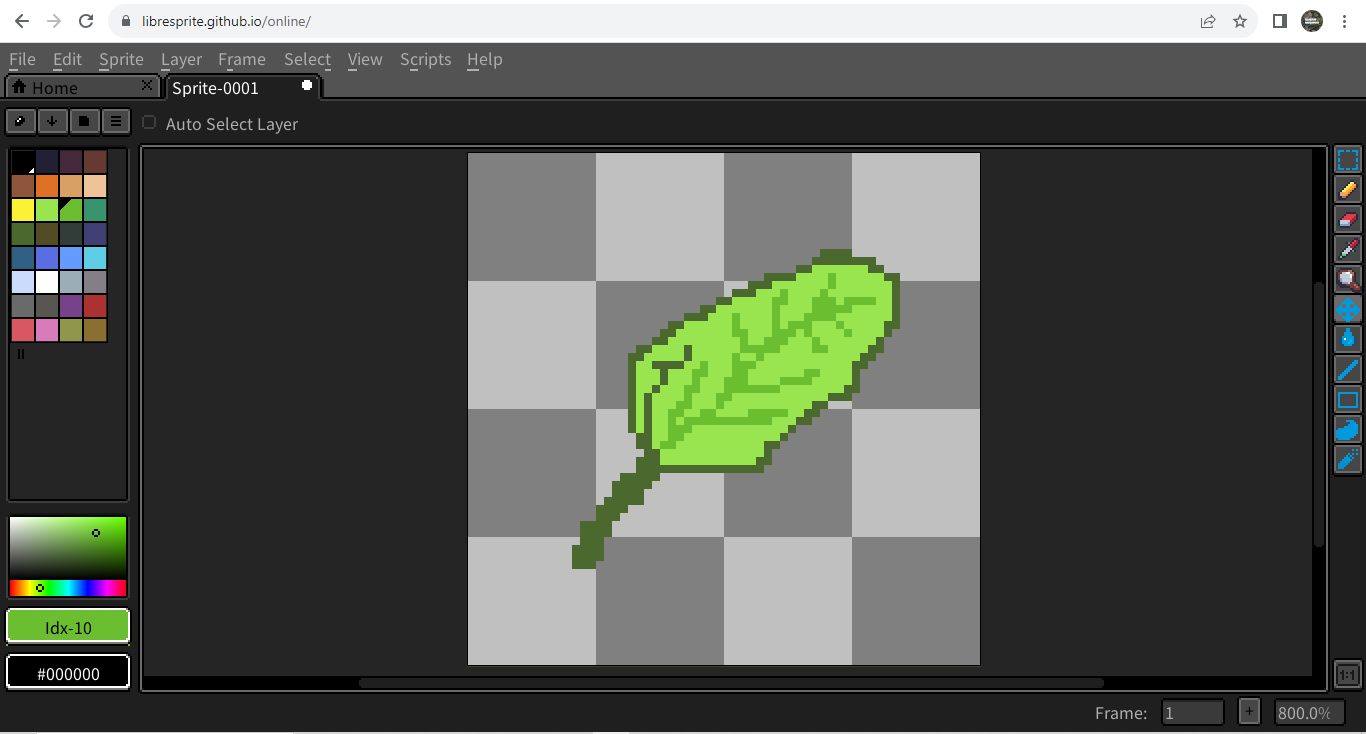Click the #000000 background color button
Image resolution: width=1366 pixels, height=734 pixels.
tap(68, 673)
